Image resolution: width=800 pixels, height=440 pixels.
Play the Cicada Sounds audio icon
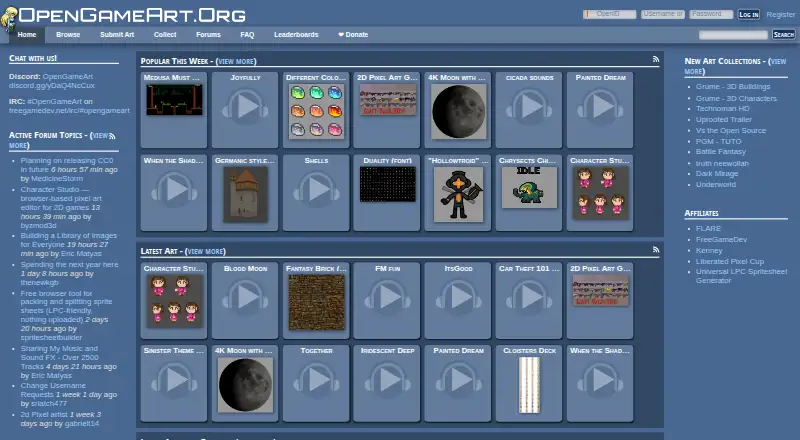[529, 107]
